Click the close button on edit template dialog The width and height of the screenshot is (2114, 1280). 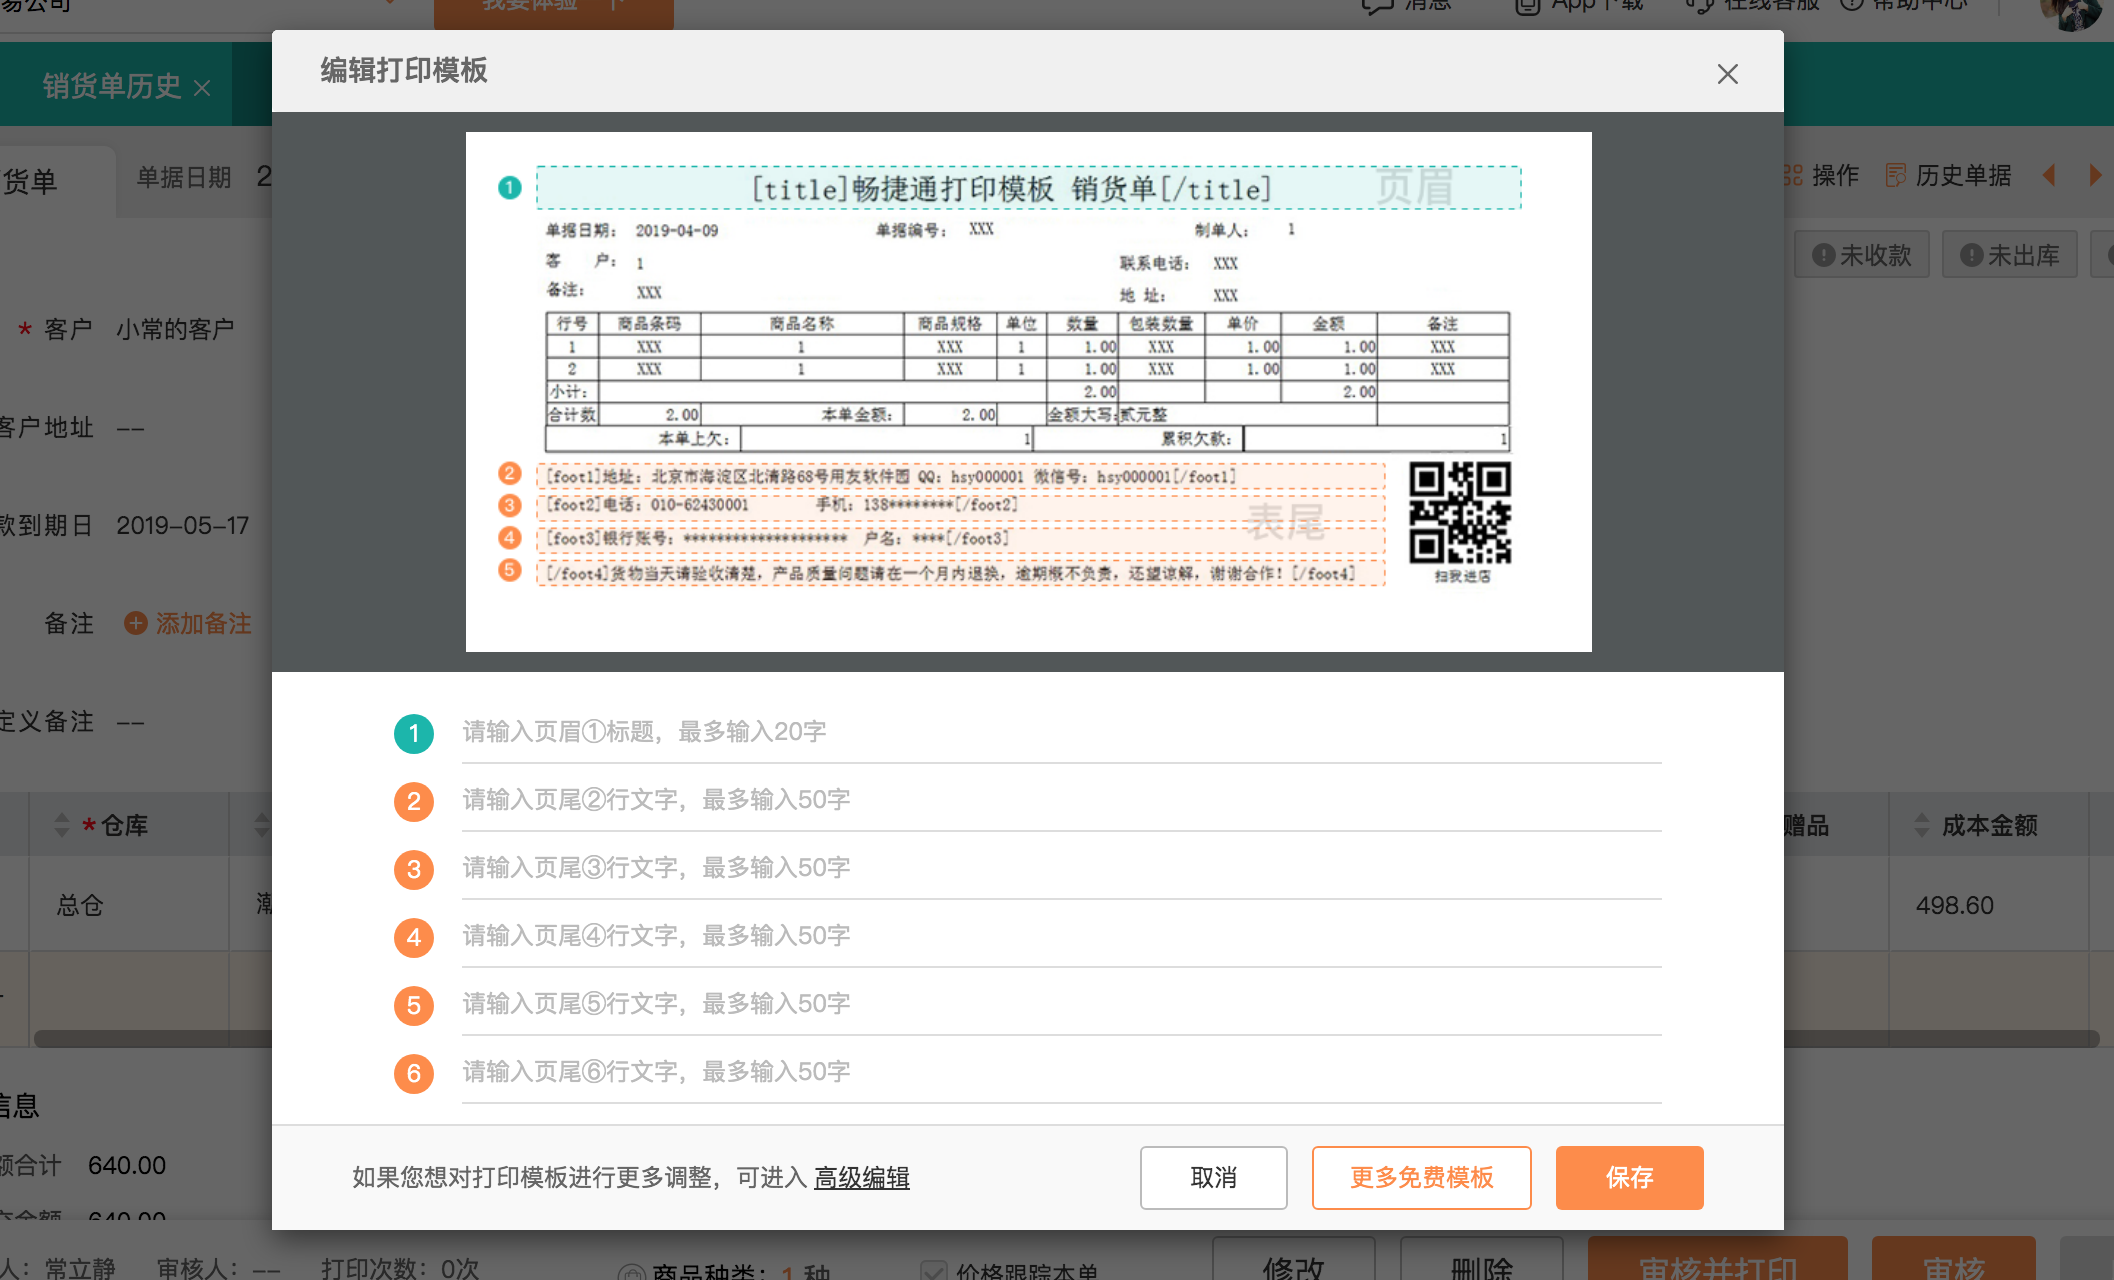1727,74
